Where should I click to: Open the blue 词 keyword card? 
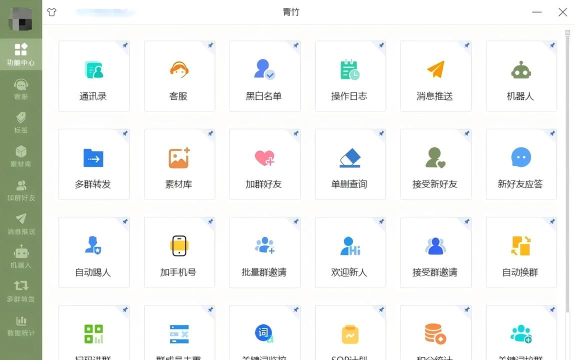click(x=265, y=333)
